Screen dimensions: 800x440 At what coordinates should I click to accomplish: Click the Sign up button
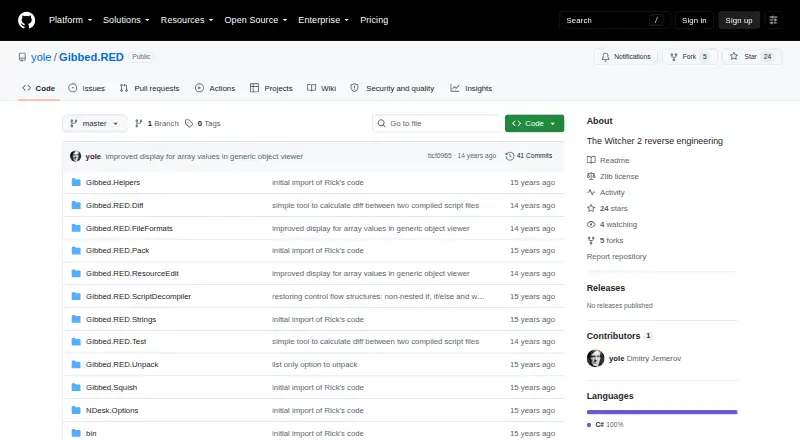(739, 20)
